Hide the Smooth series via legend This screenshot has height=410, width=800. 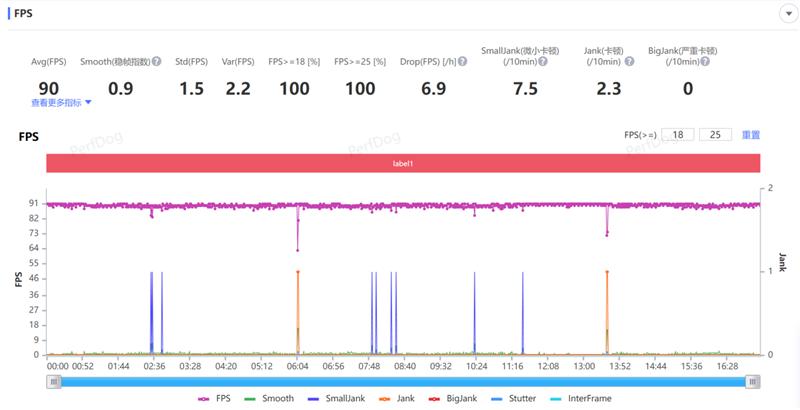pos(268,398)
